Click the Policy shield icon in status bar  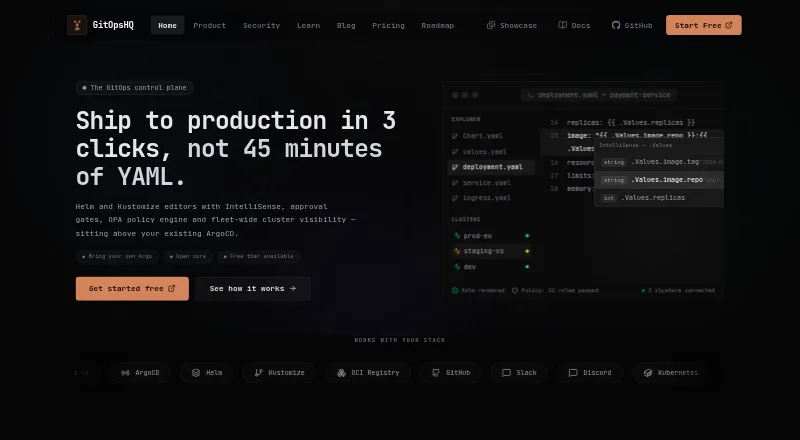click(515, 290)
